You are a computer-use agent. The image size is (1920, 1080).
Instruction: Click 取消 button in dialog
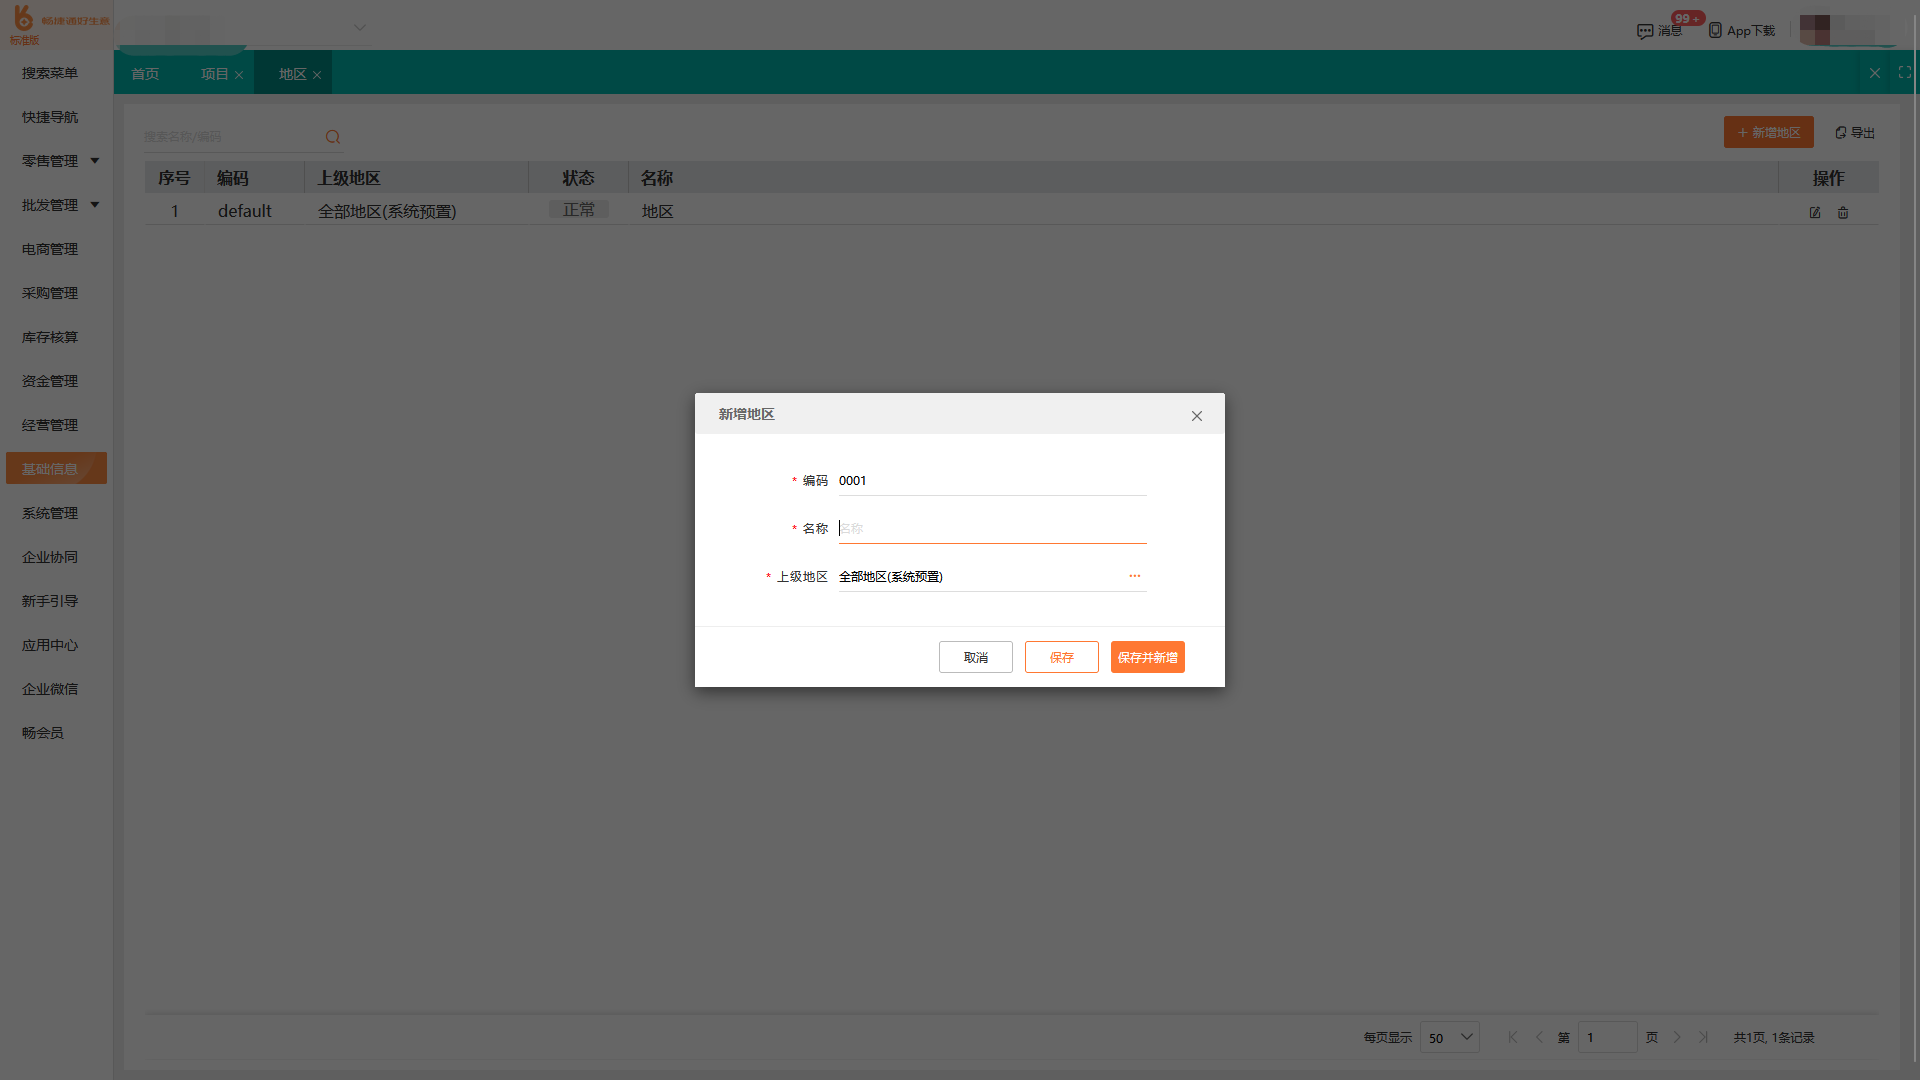[976, 657]
